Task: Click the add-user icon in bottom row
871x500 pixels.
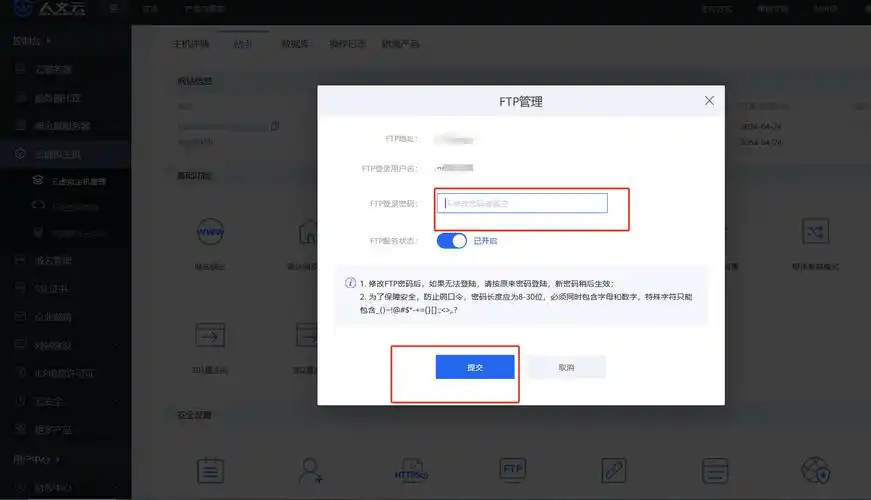Action: tap(311, 470)
